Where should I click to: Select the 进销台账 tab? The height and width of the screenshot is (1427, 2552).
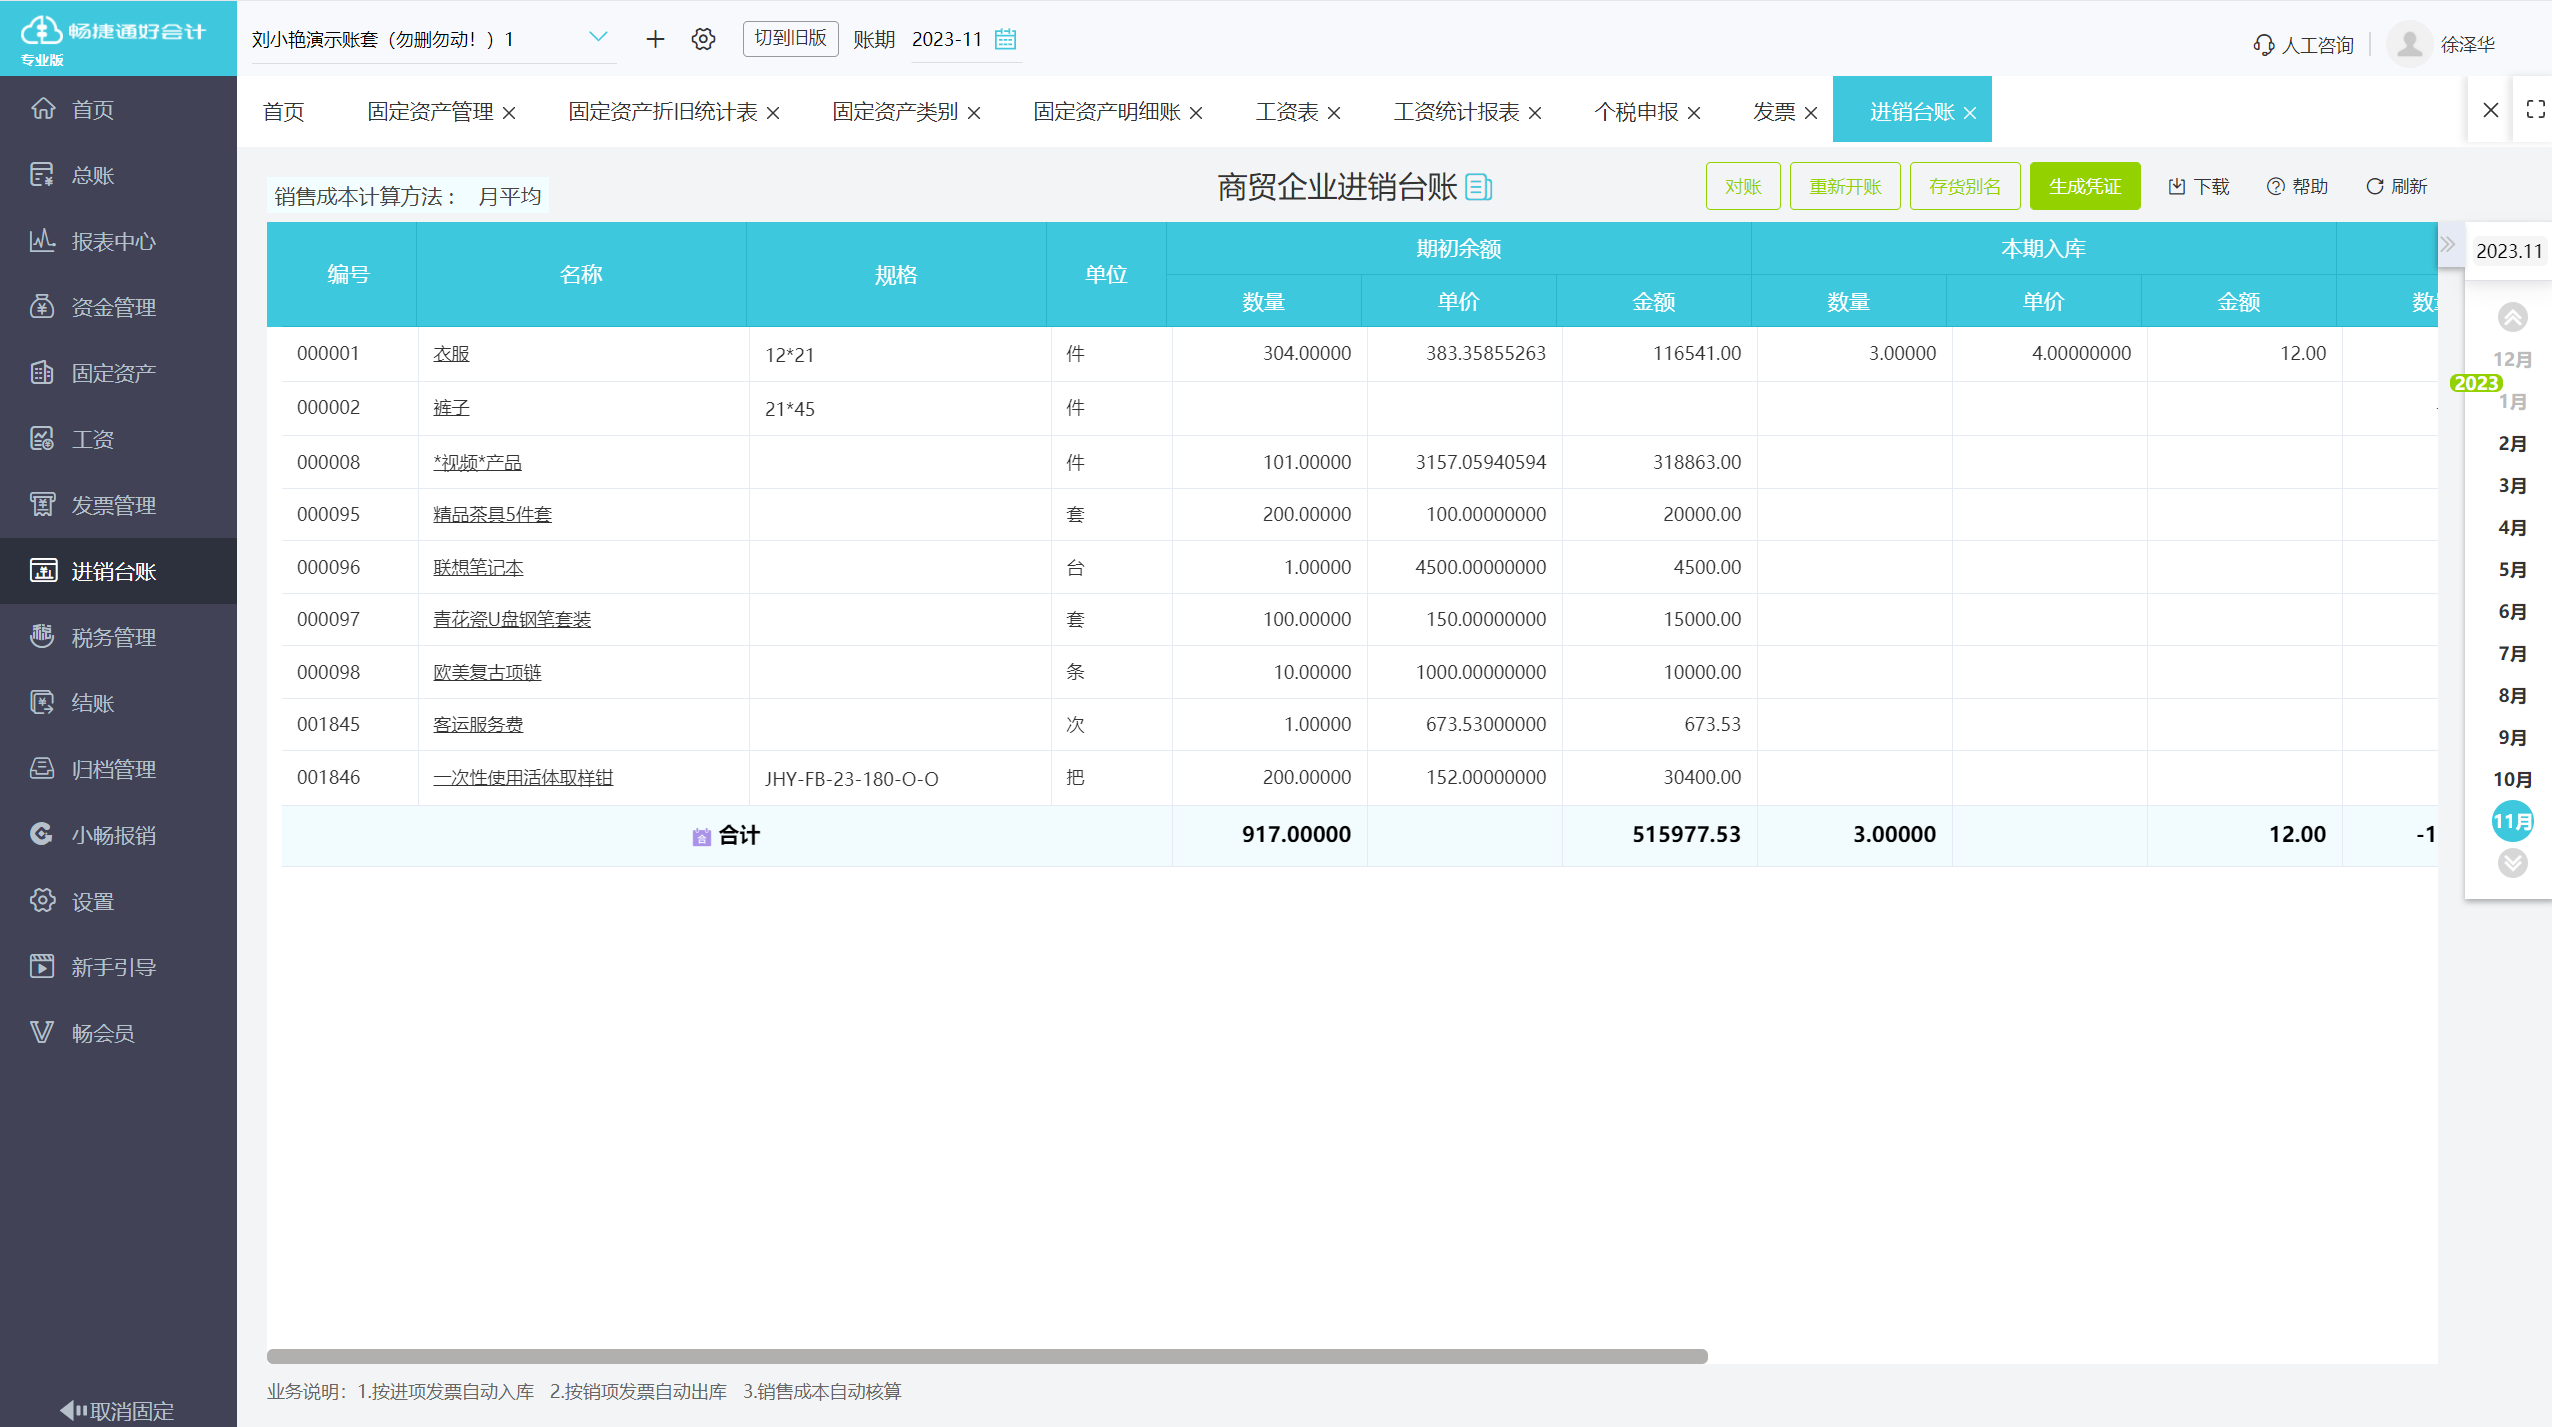1898,110
